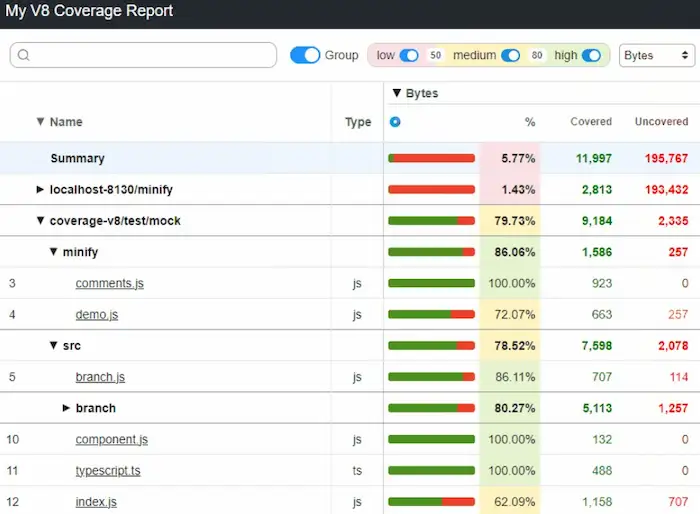Open the comments.js file link
Viewport: 700px width, 514px height.
[109, 283]
